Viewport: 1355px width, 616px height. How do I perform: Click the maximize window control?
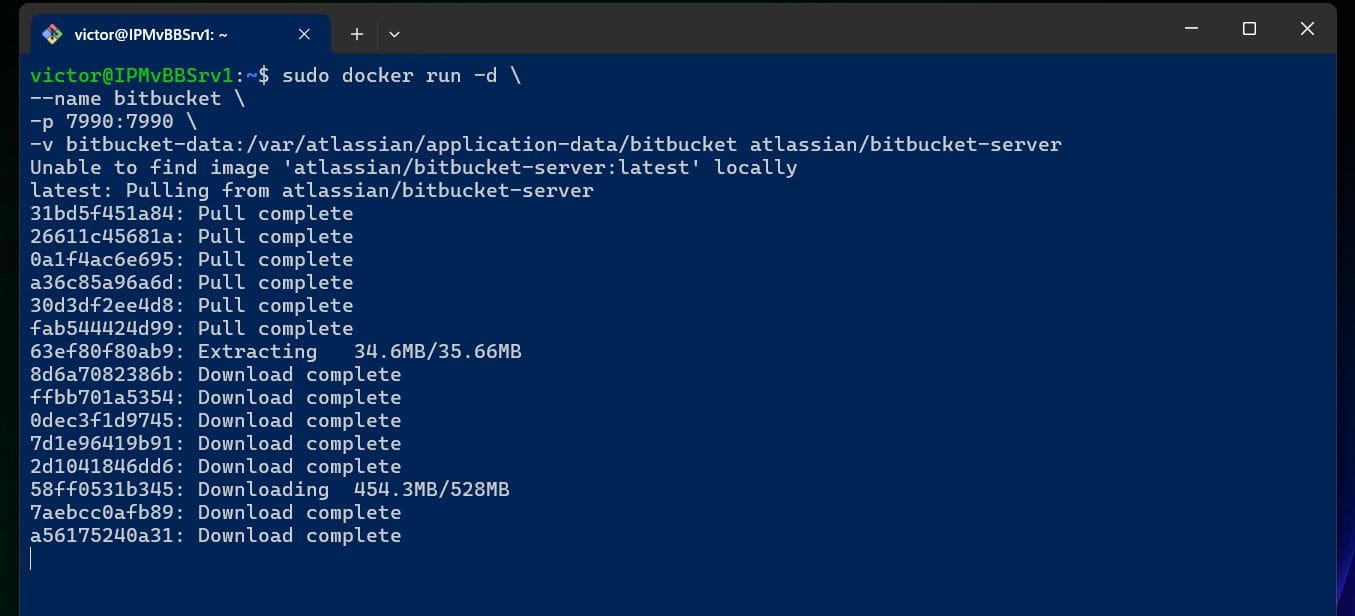[1249, 28]
